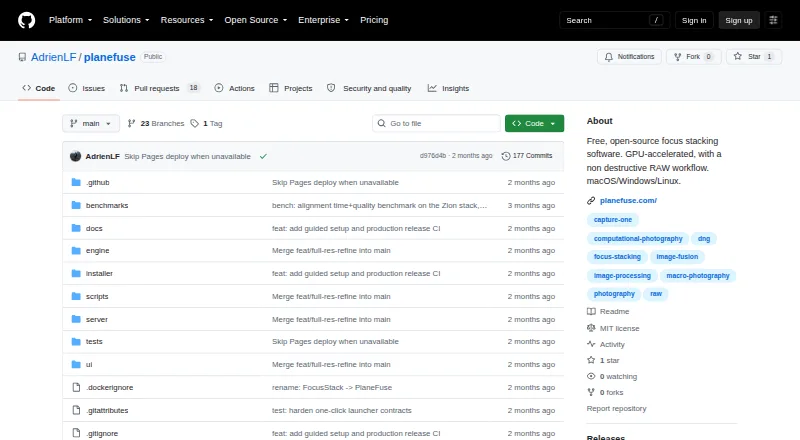Click the book icon next to Readme

click(591, 311)
